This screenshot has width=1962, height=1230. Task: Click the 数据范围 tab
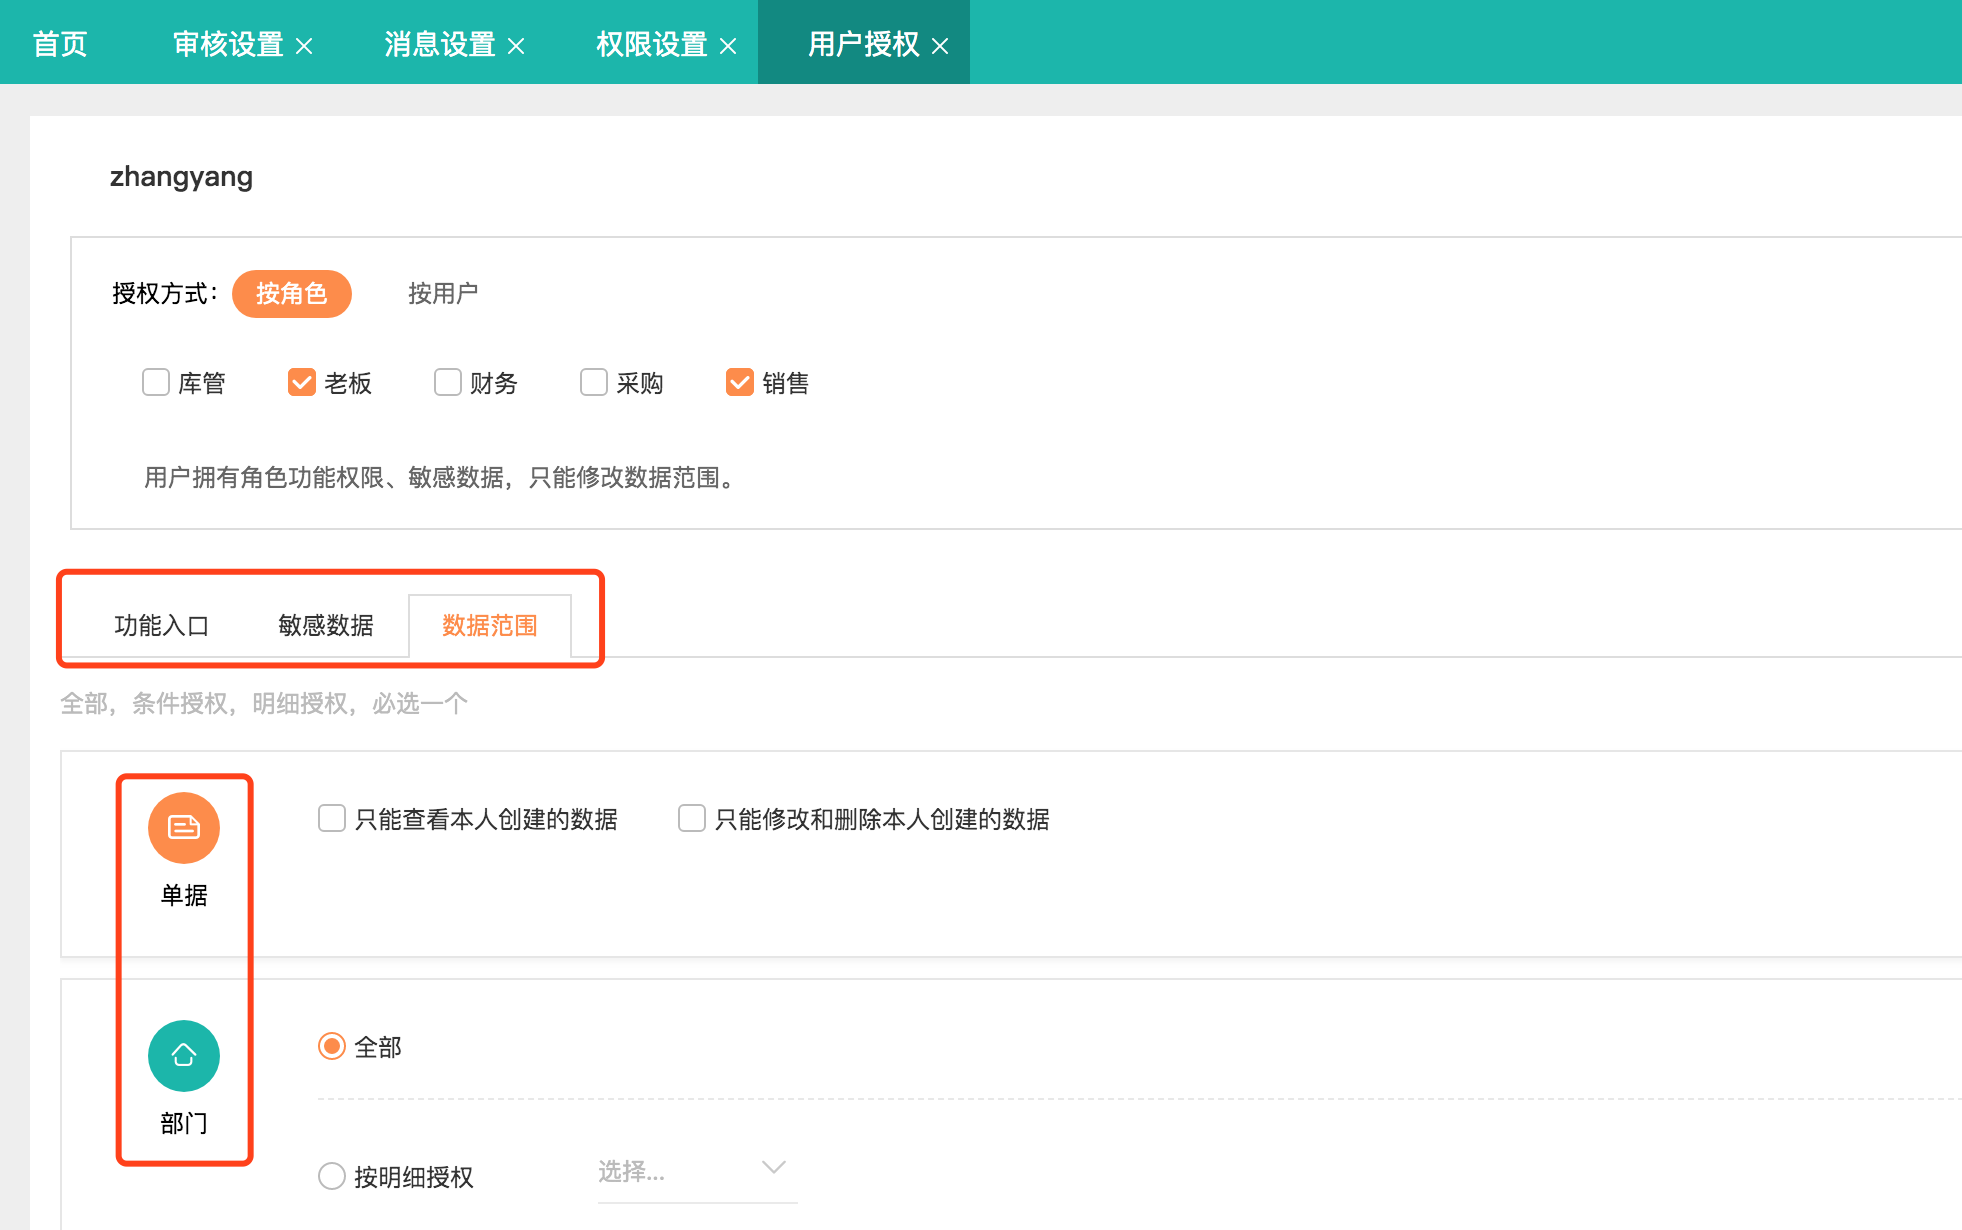[x=490, y=624]
